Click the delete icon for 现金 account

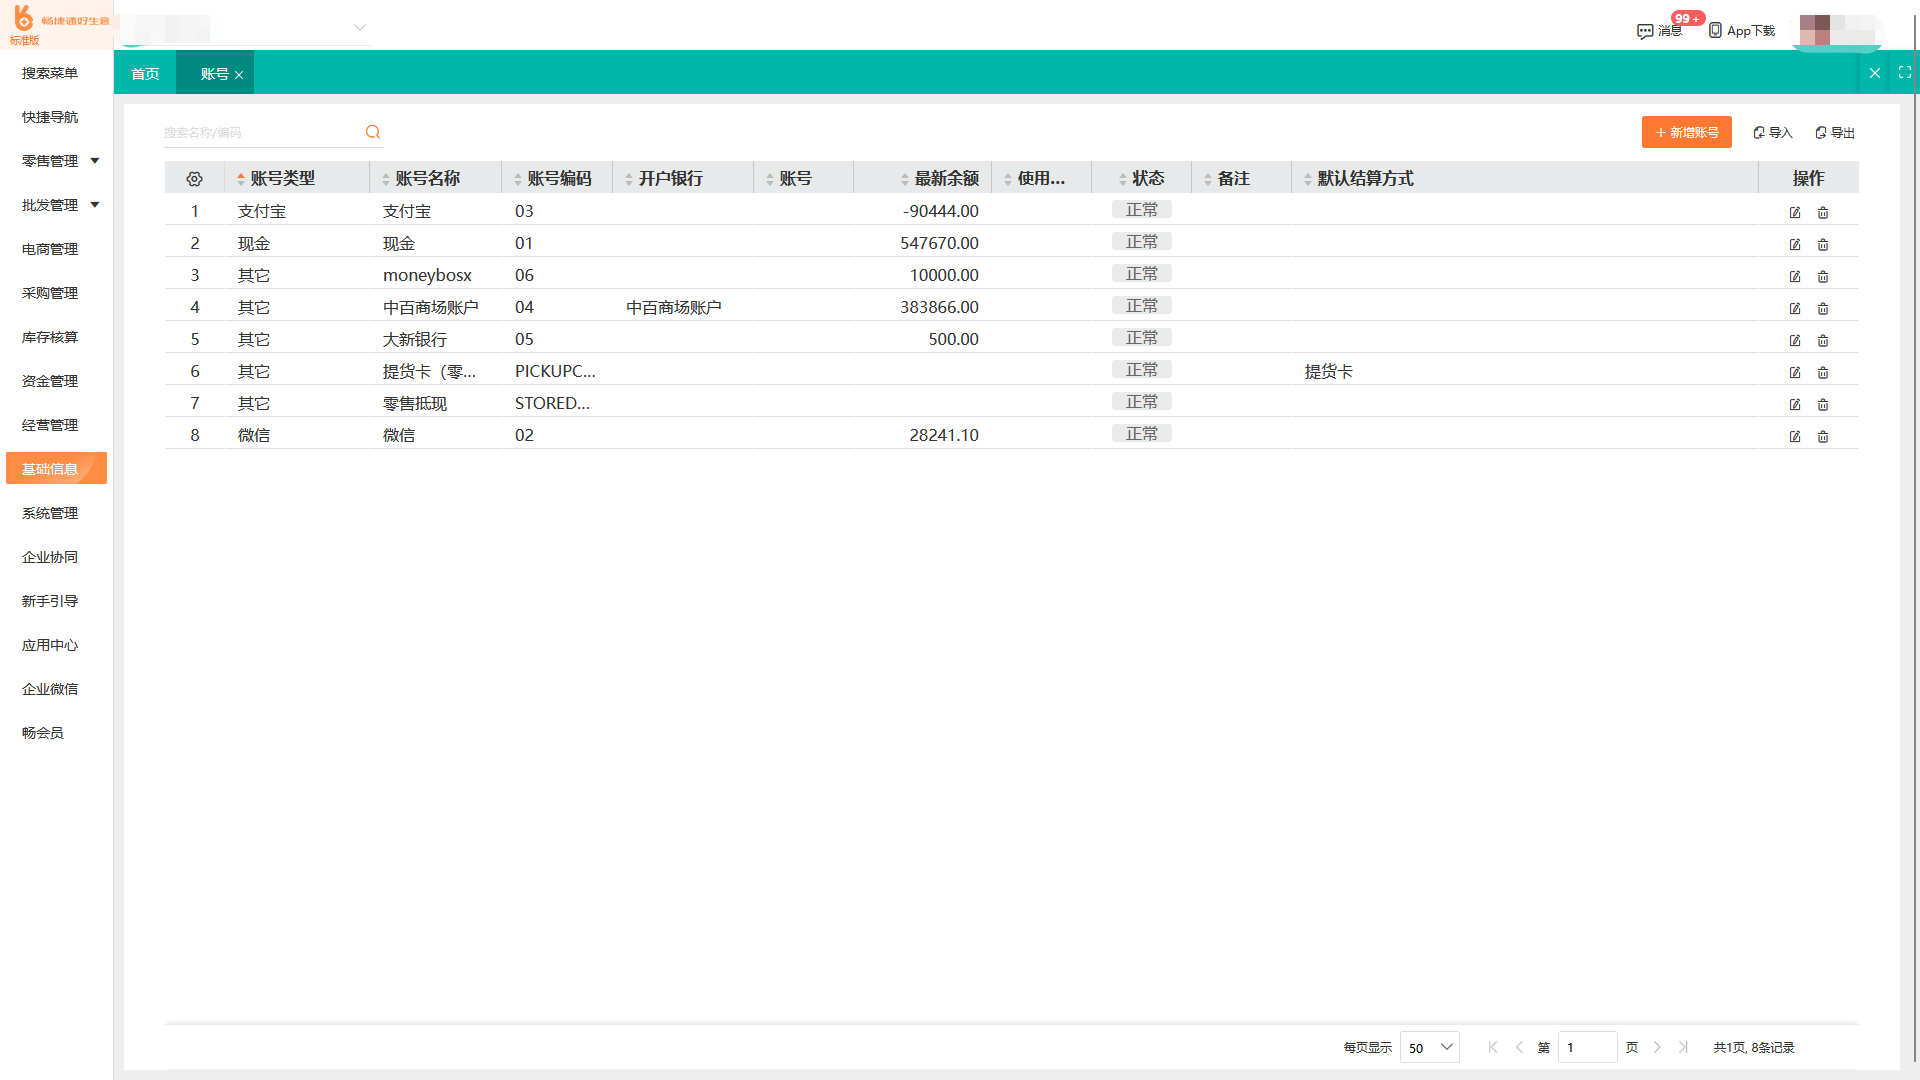1824,243
